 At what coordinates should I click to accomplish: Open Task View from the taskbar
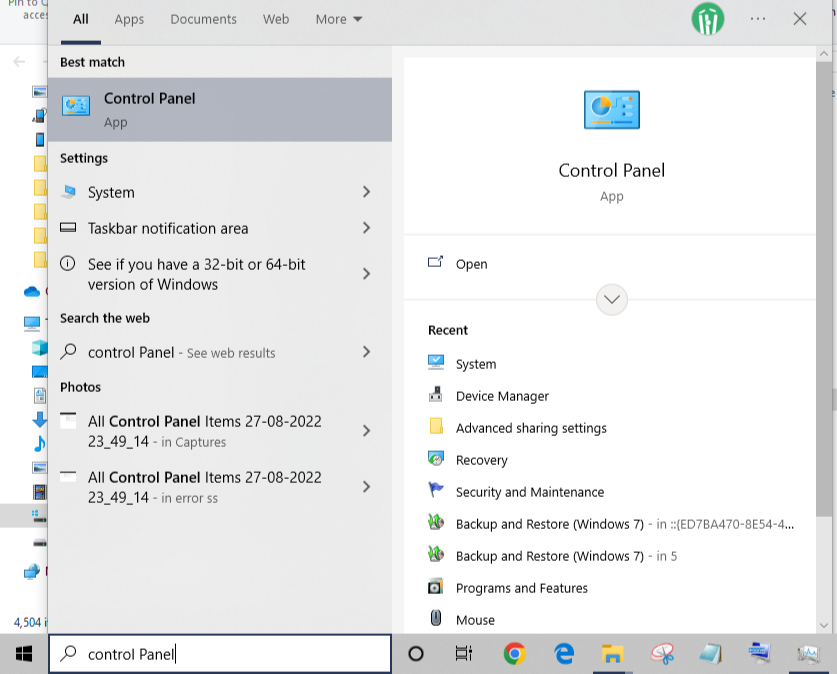click(463, 654)
